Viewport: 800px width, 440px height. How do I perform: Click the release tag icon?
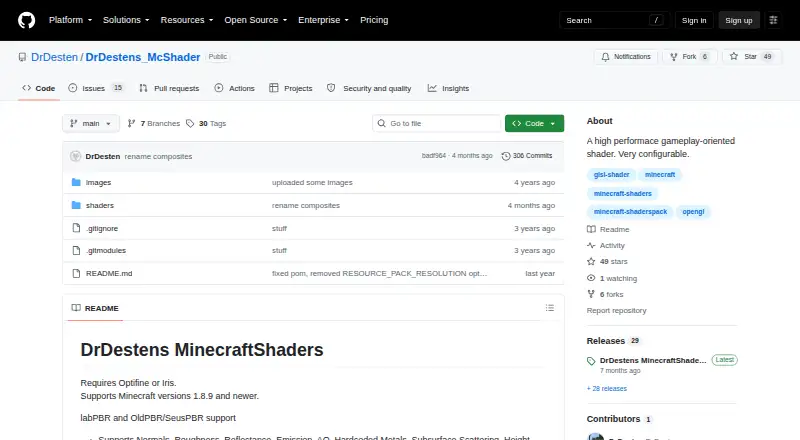tap(591, 361)
